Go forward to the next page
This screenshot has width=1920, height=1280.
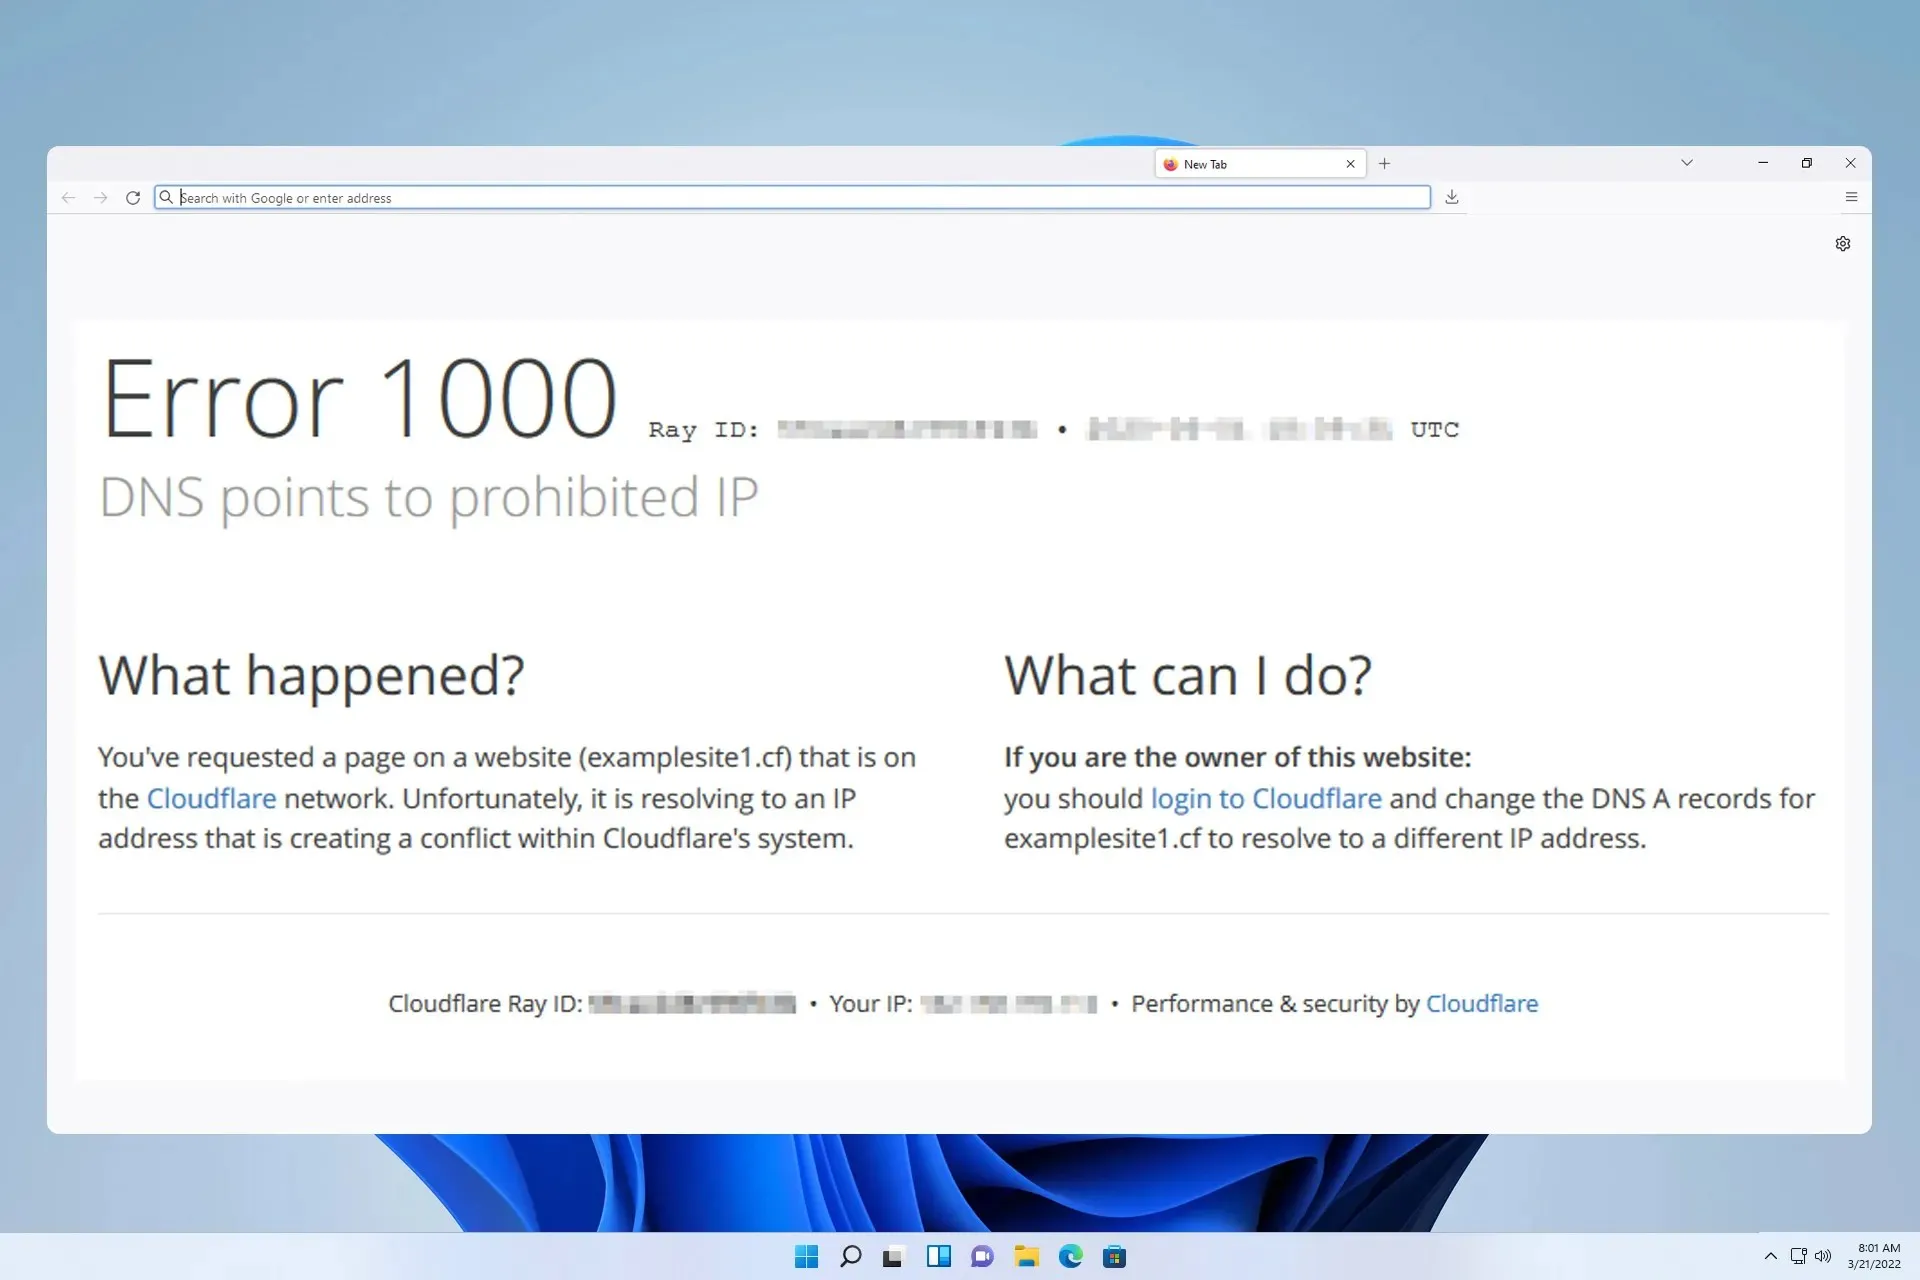tap(100, 198)
